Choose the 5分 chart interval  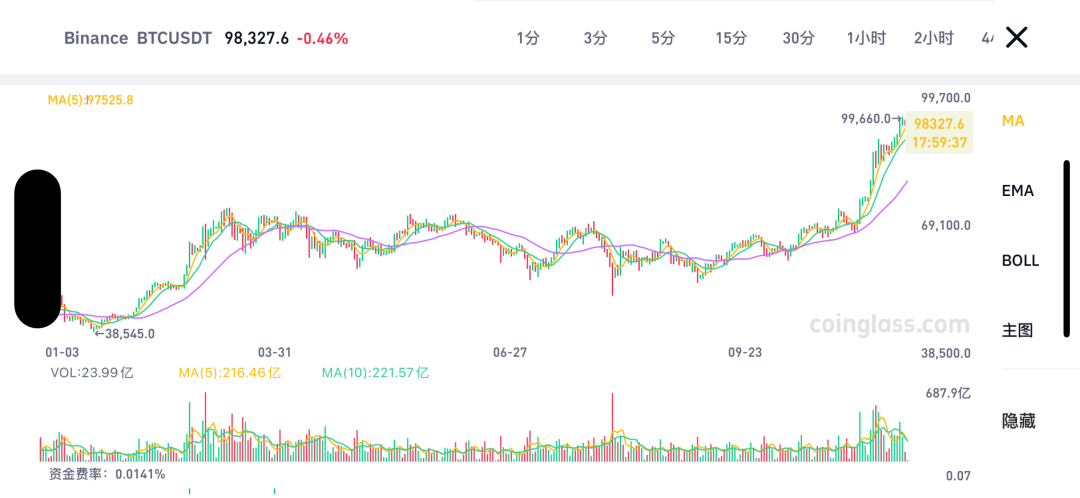[x=663, y=39]
